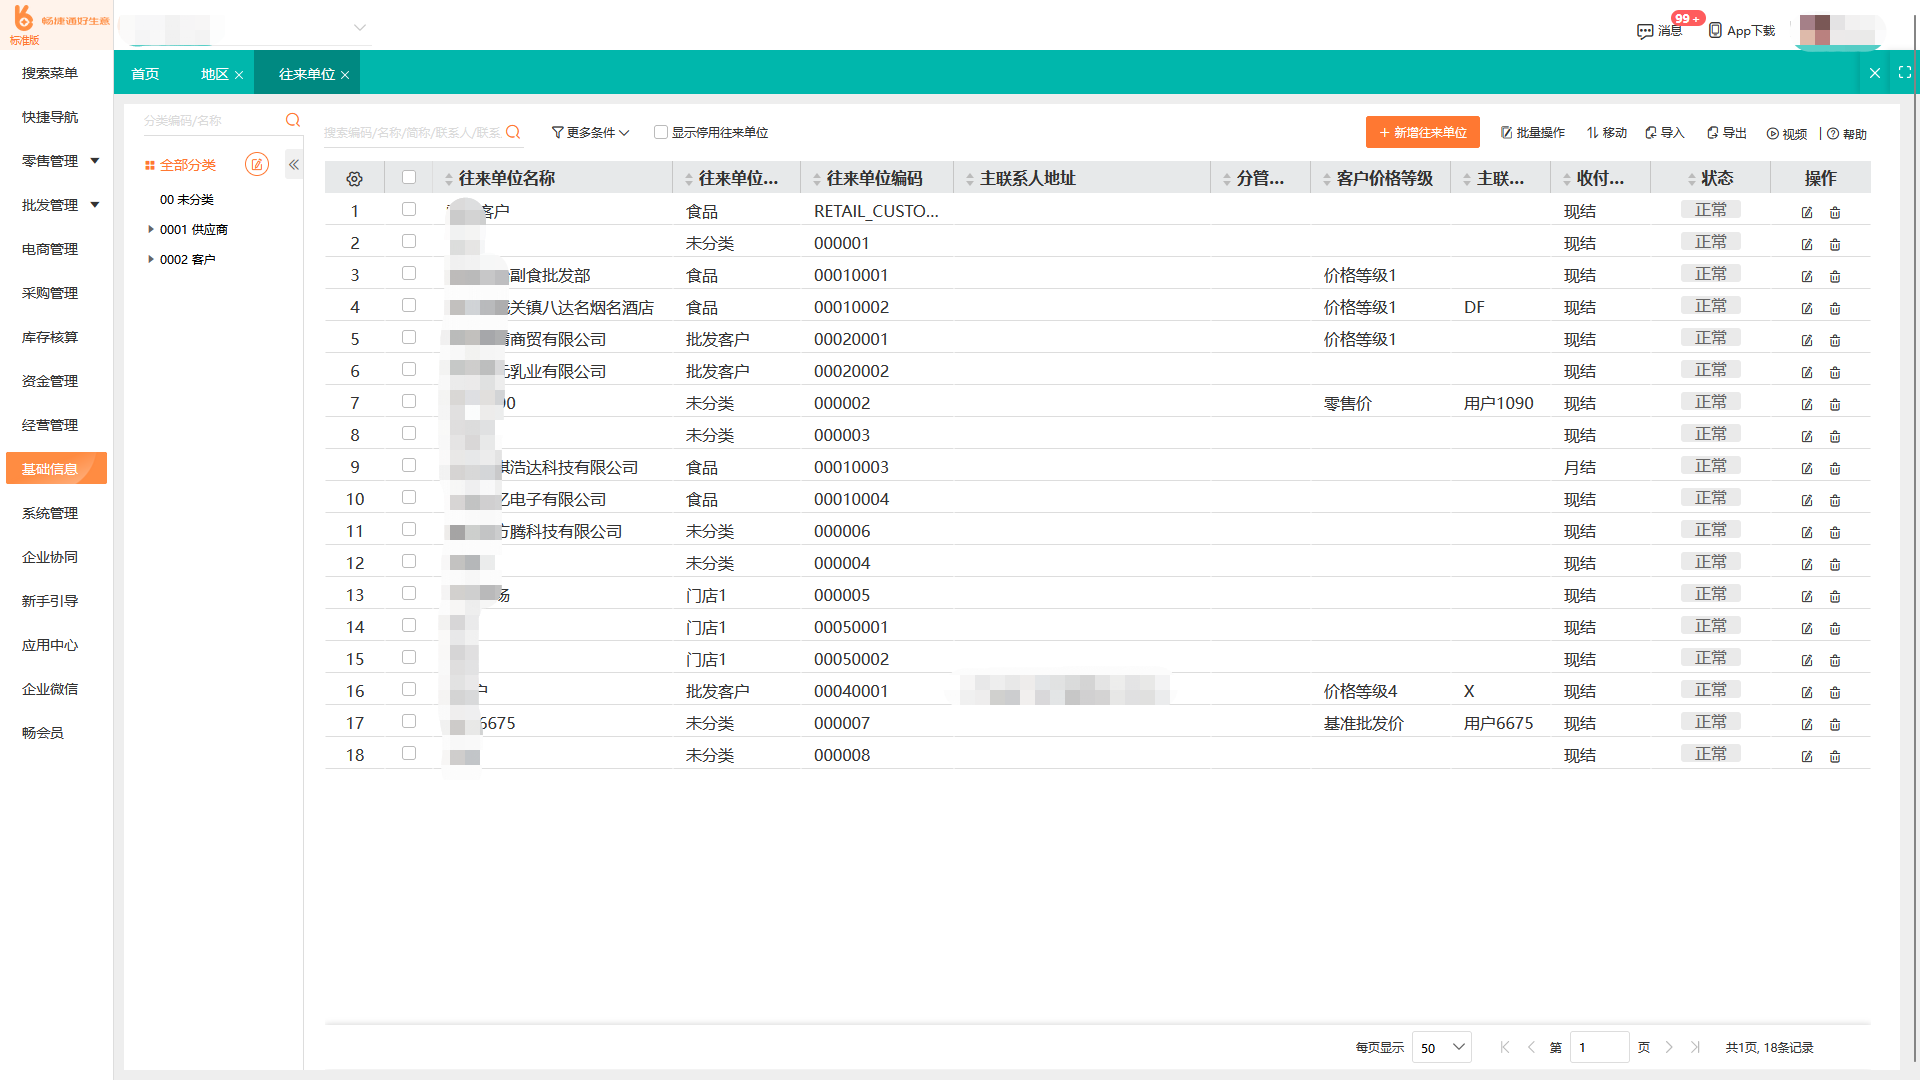The image size is (1920, 1080).
Task: Click 地区 tab close button
Action: click(237, 74)
